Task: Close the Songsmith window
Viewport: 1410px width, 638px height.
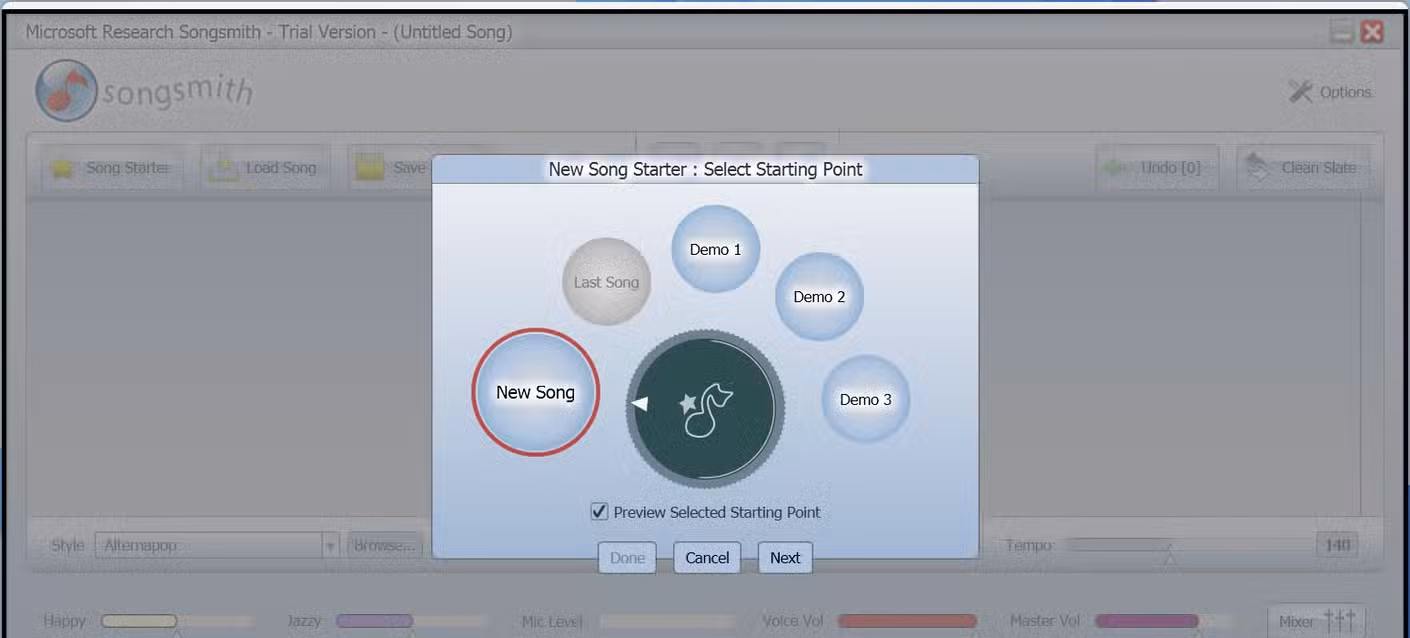Action: tap(1372, 32)
